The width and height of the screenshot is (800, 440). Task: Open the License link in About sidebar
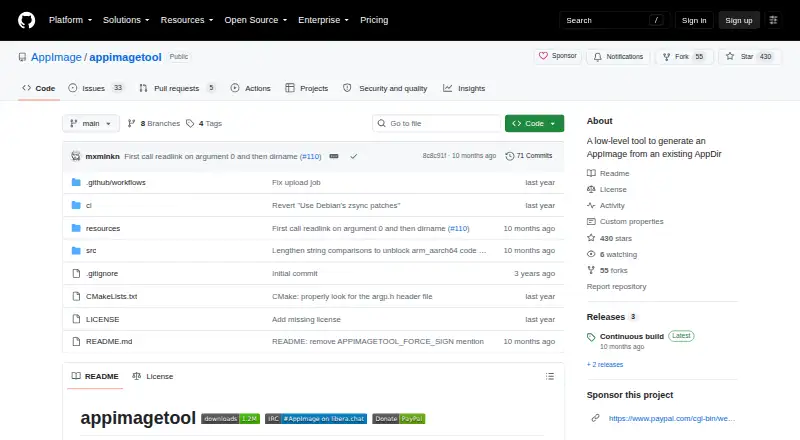point(607,189)
